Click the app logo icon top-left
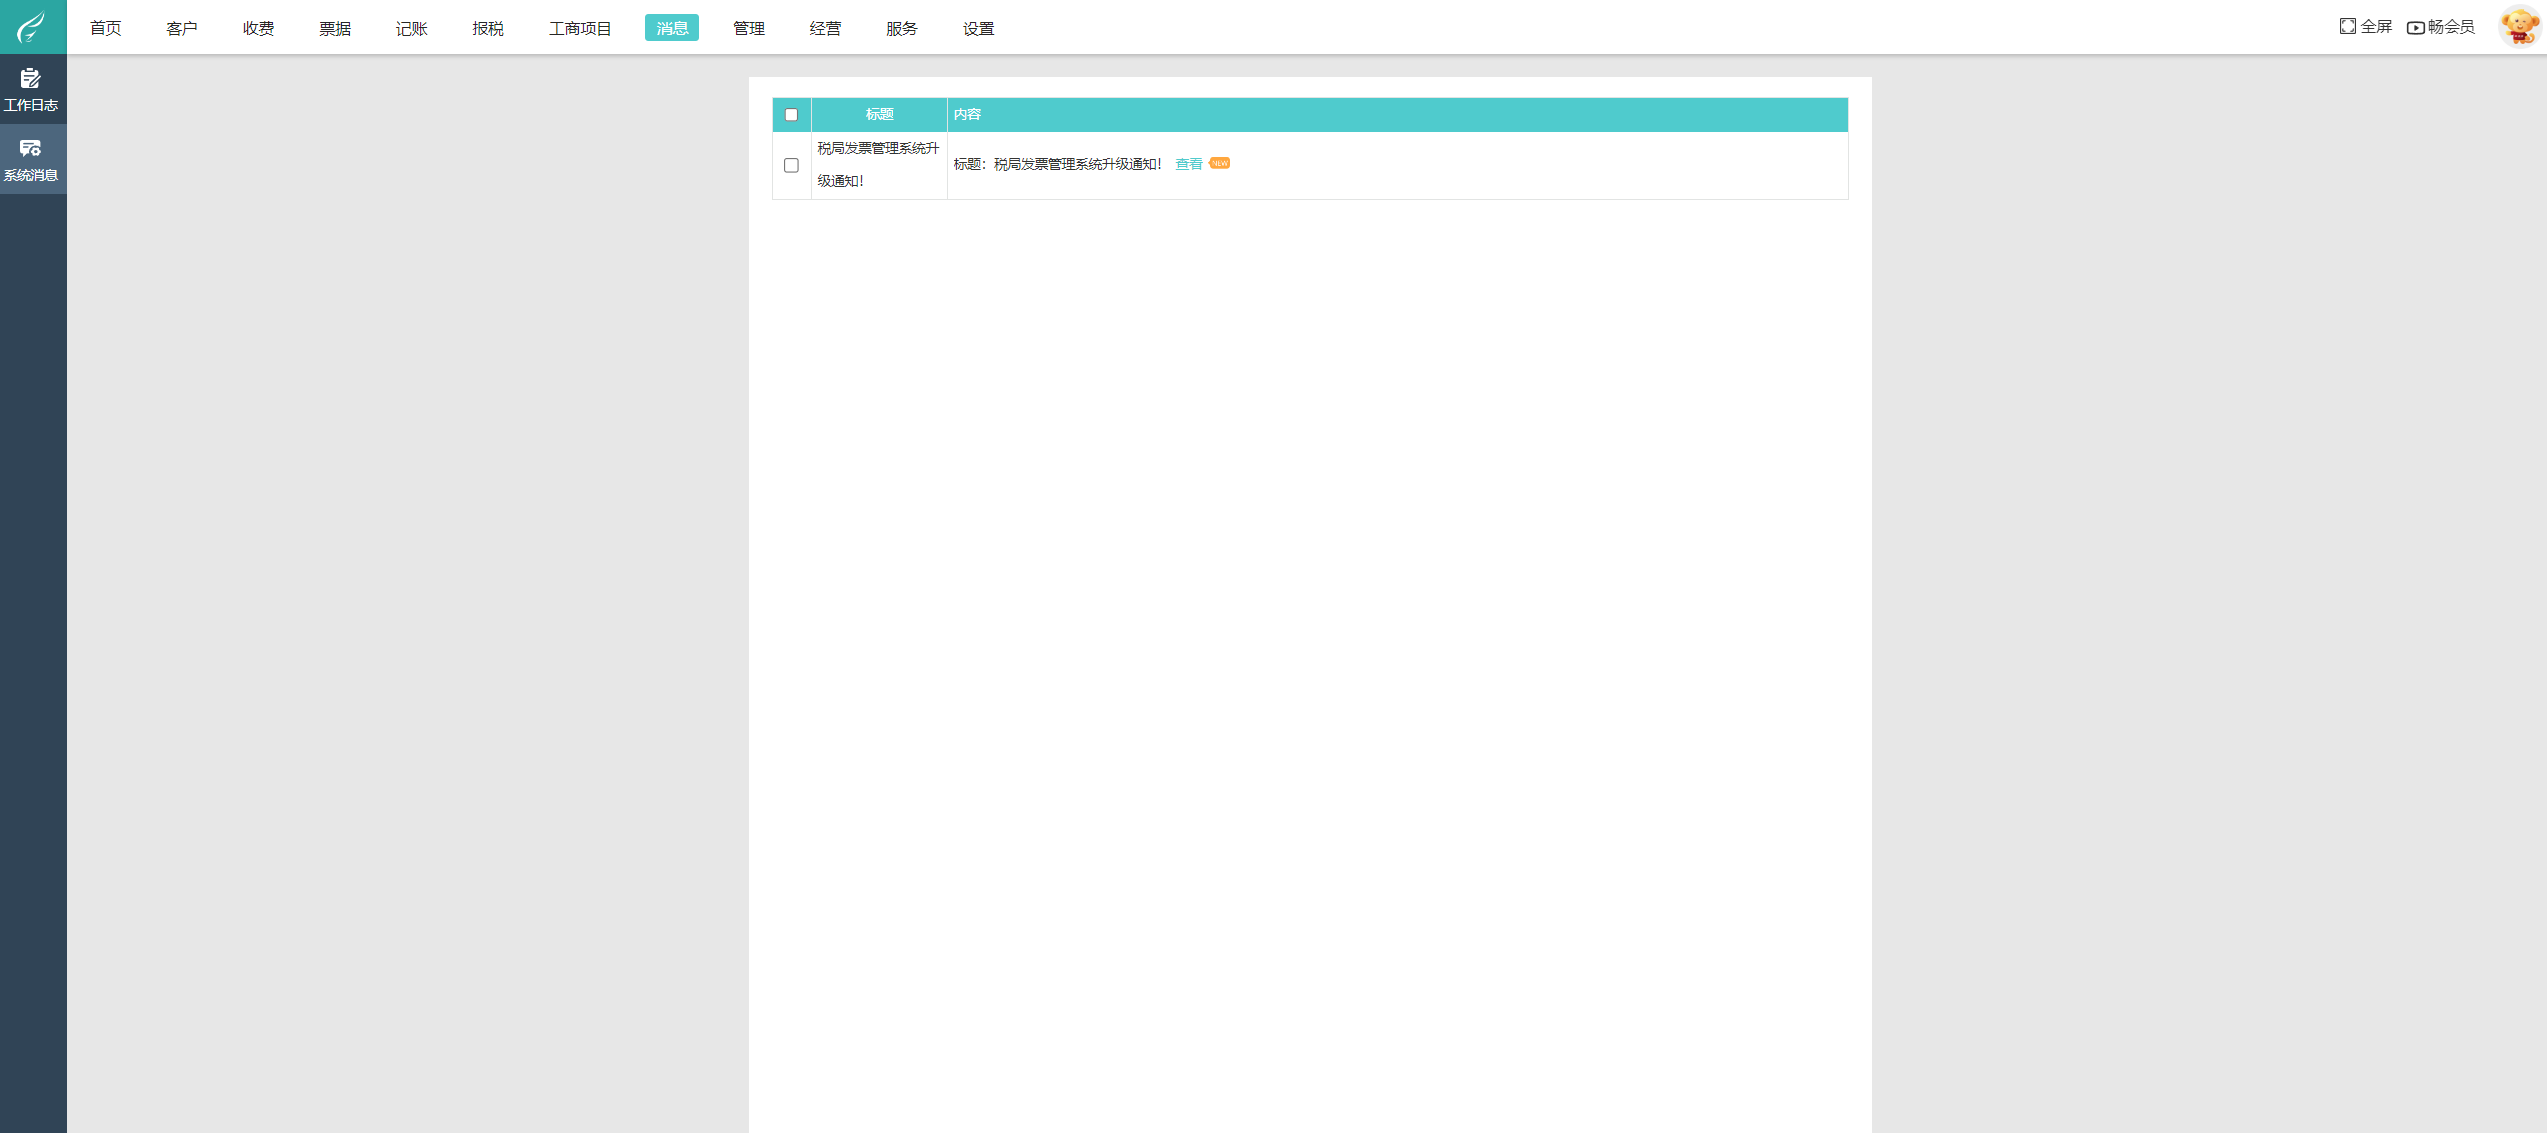 click(32, 26)
